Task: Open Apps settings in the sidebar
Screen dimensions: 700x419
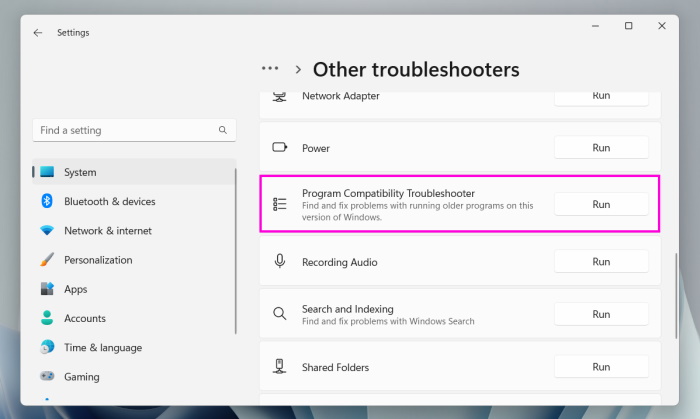Action: point(75,289)
